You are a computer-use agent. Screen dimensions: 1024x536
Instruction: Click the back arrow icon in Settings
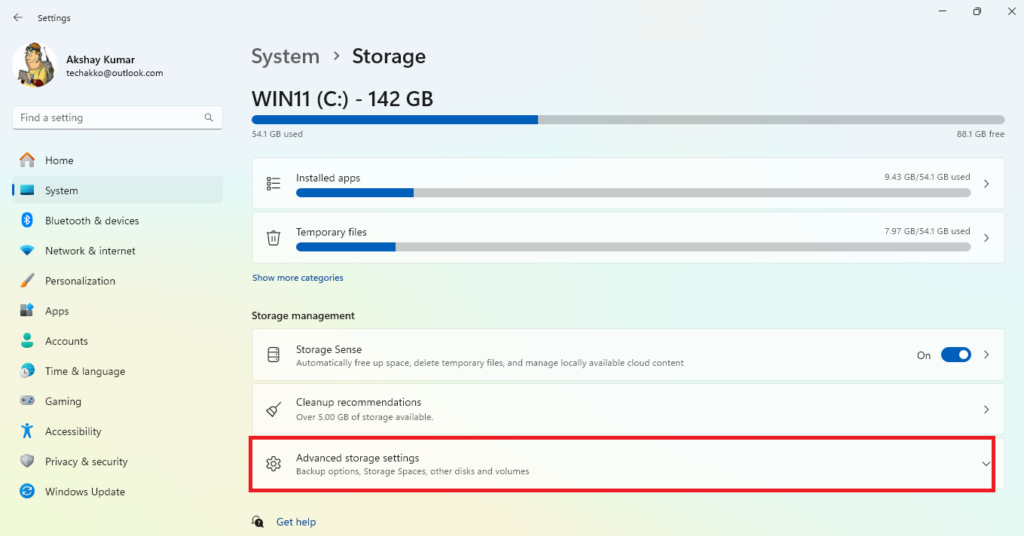[x=18, y=18]
